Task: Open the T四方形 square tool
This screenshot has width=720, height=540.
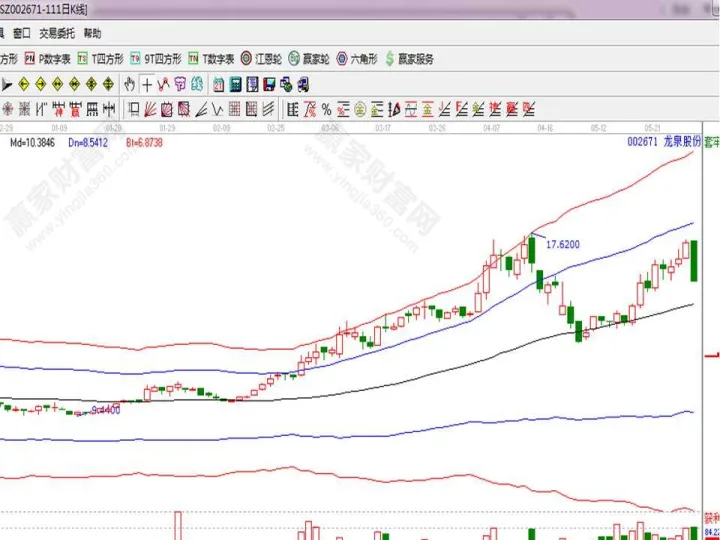Action: [100, 59]
